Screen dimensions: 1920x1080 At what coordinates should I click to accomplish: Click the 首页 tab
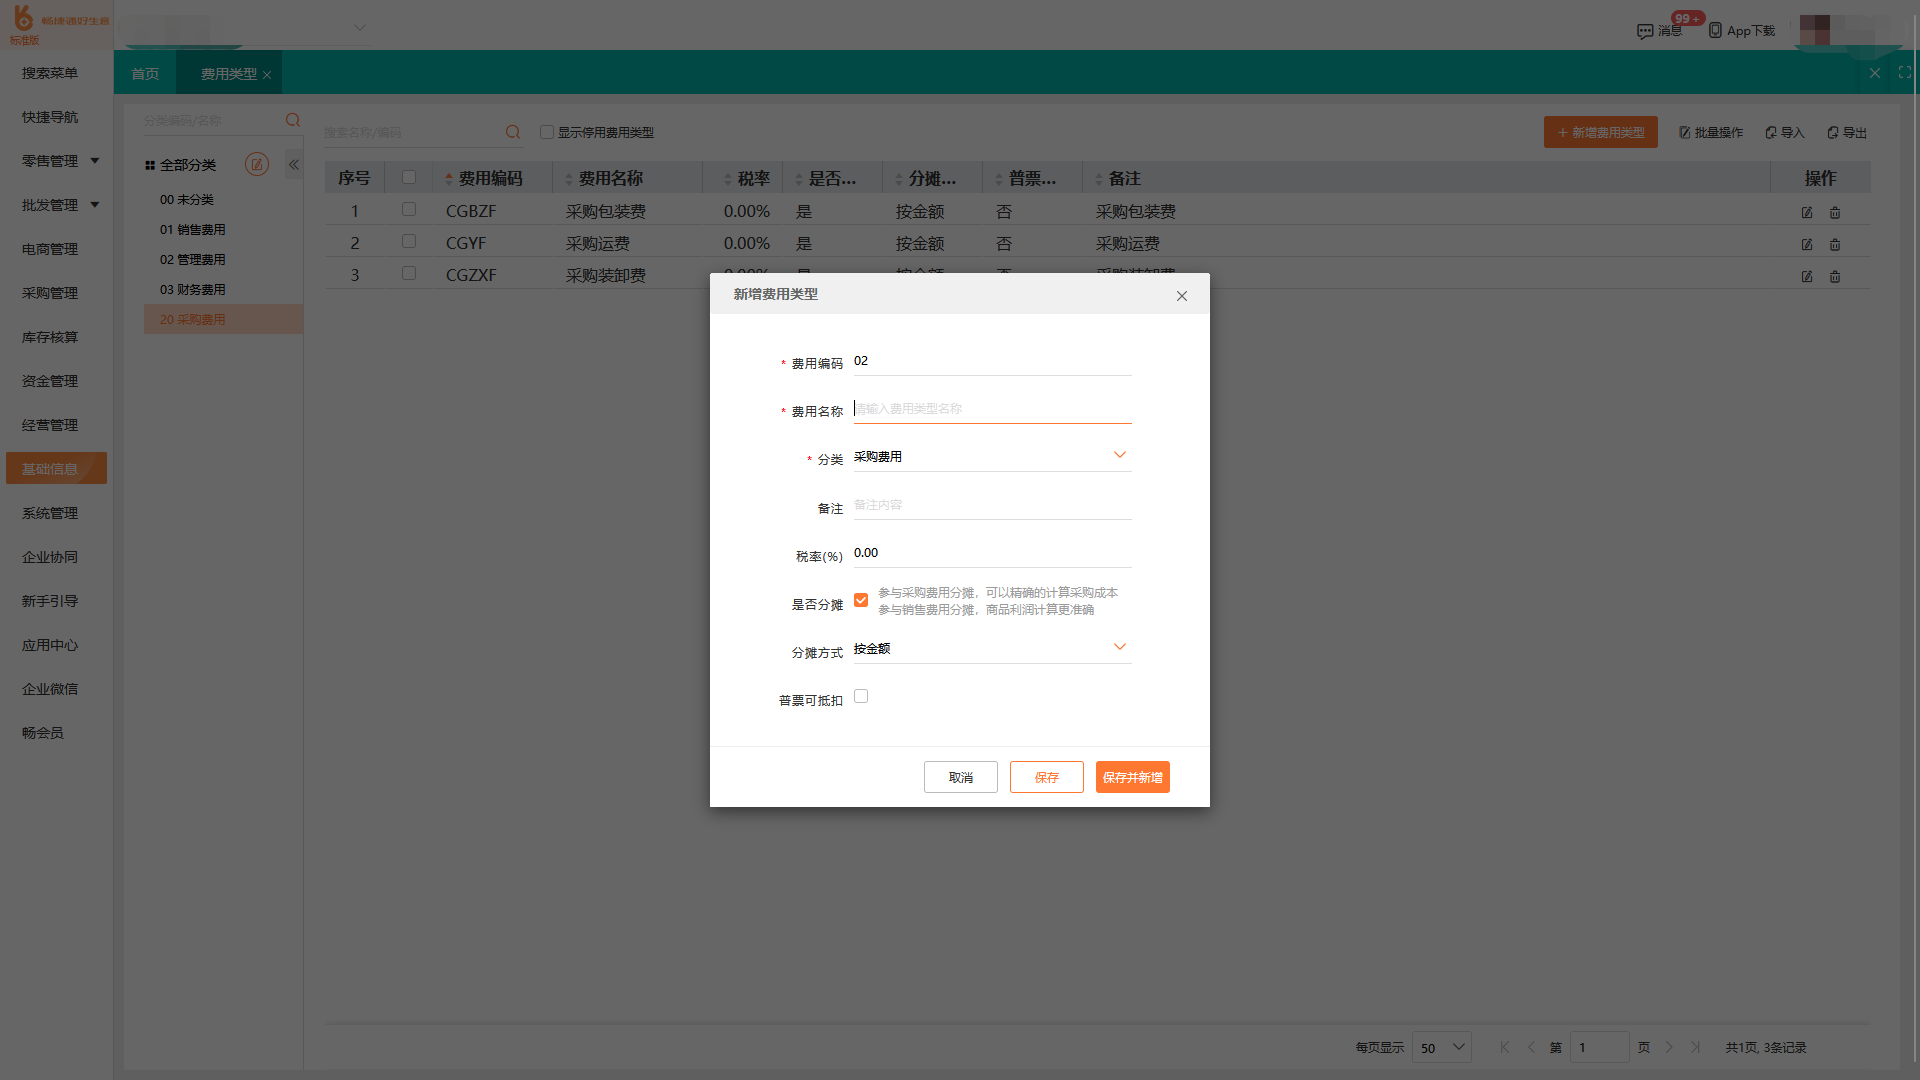(x=144, y=74)
